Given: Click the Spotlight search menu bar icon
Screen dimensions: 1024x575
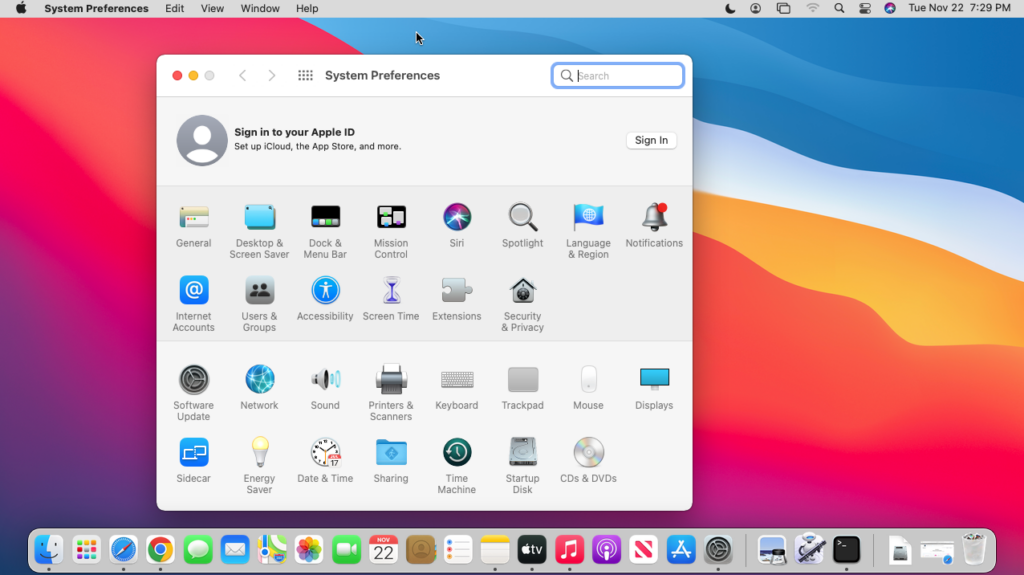Looking at the screenshot, I should [839, 8].
